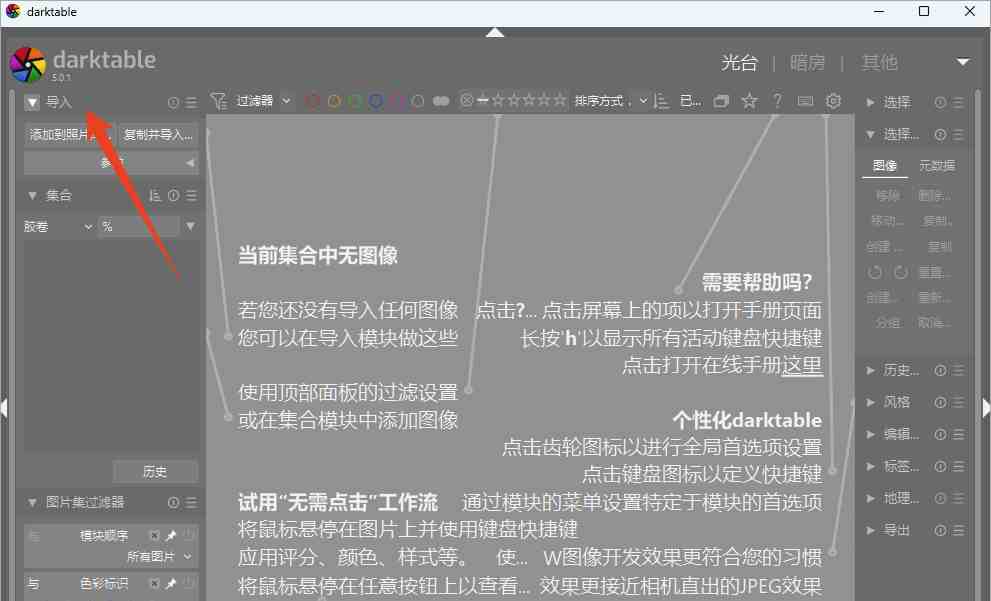Screen dimensions: 991x601
Task: Toggle the 模块顺序 filter on/off button
Action: pos(189,535)
